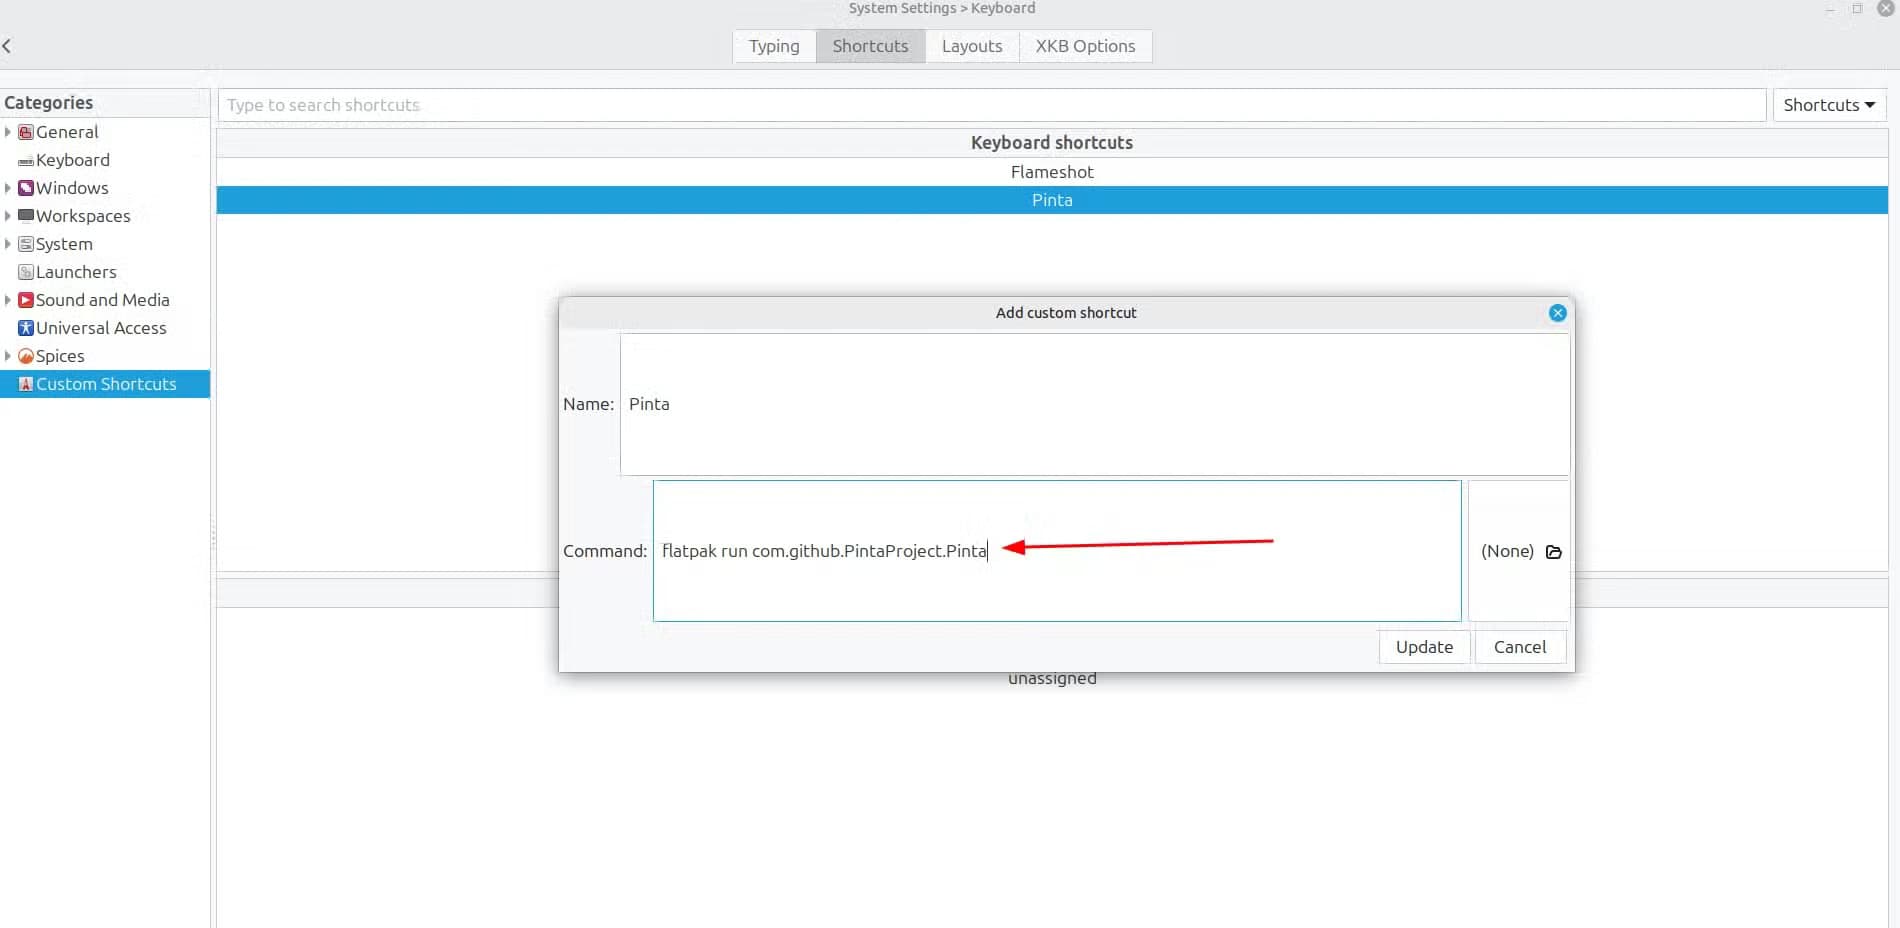This screenshot has width=1900, height=928.
Task: Click the Categories header
Action: (x=105, y=103)
